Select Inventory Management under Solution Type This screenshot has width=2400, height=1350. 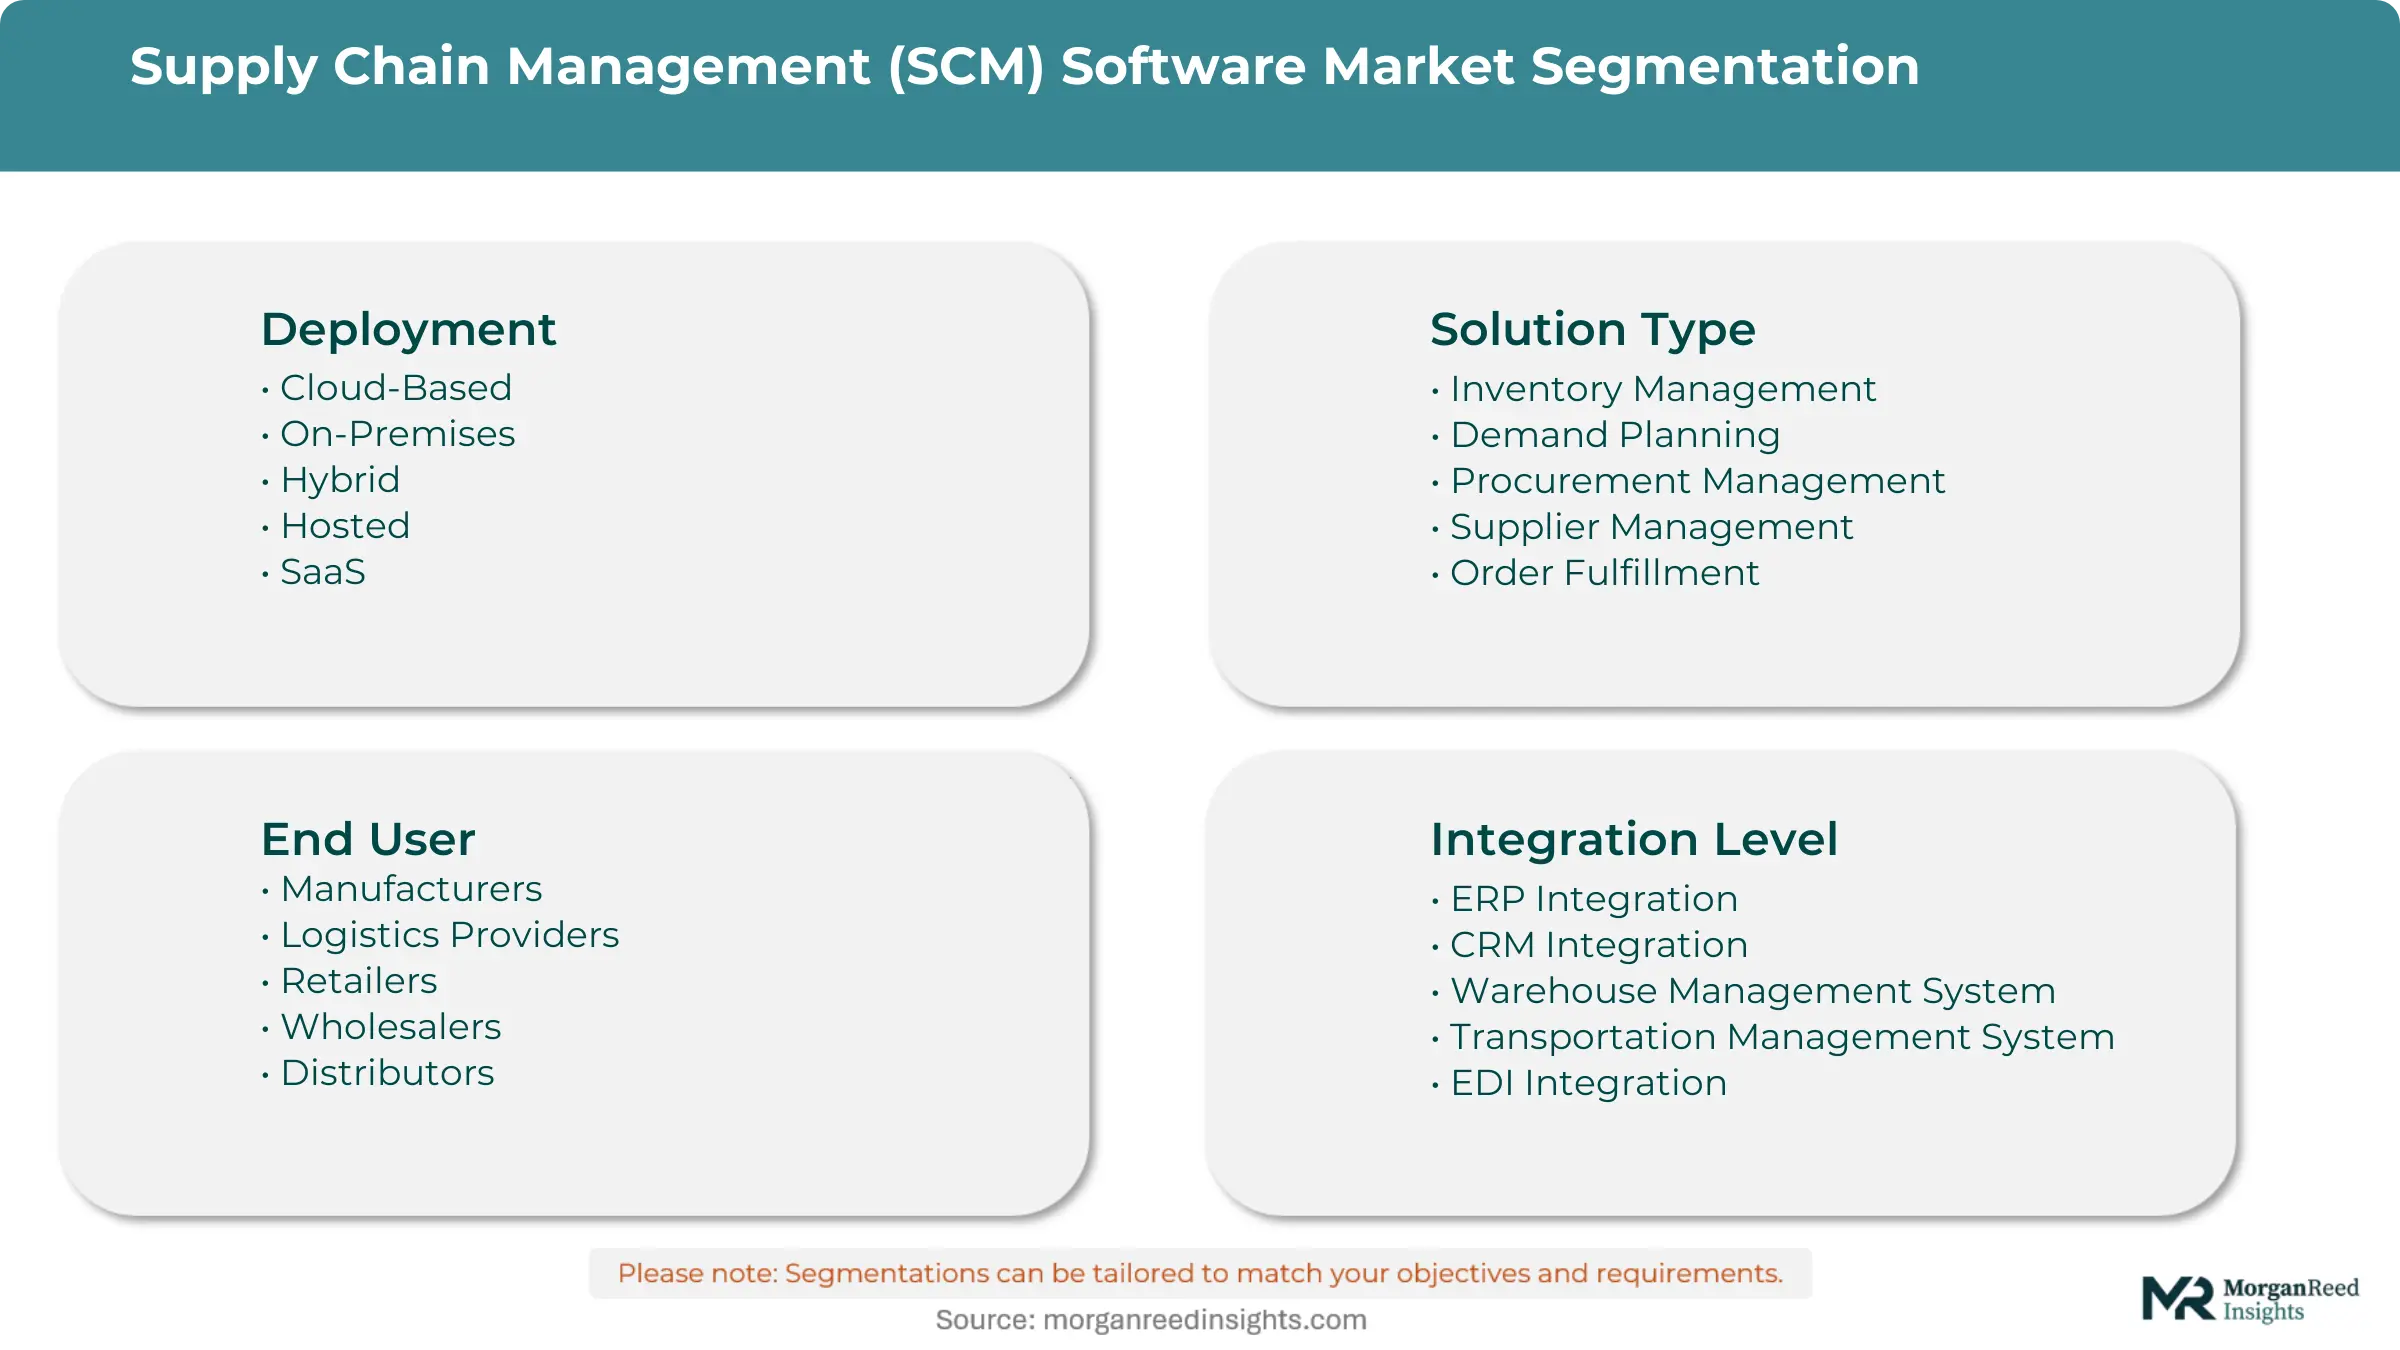[1663, 388]
